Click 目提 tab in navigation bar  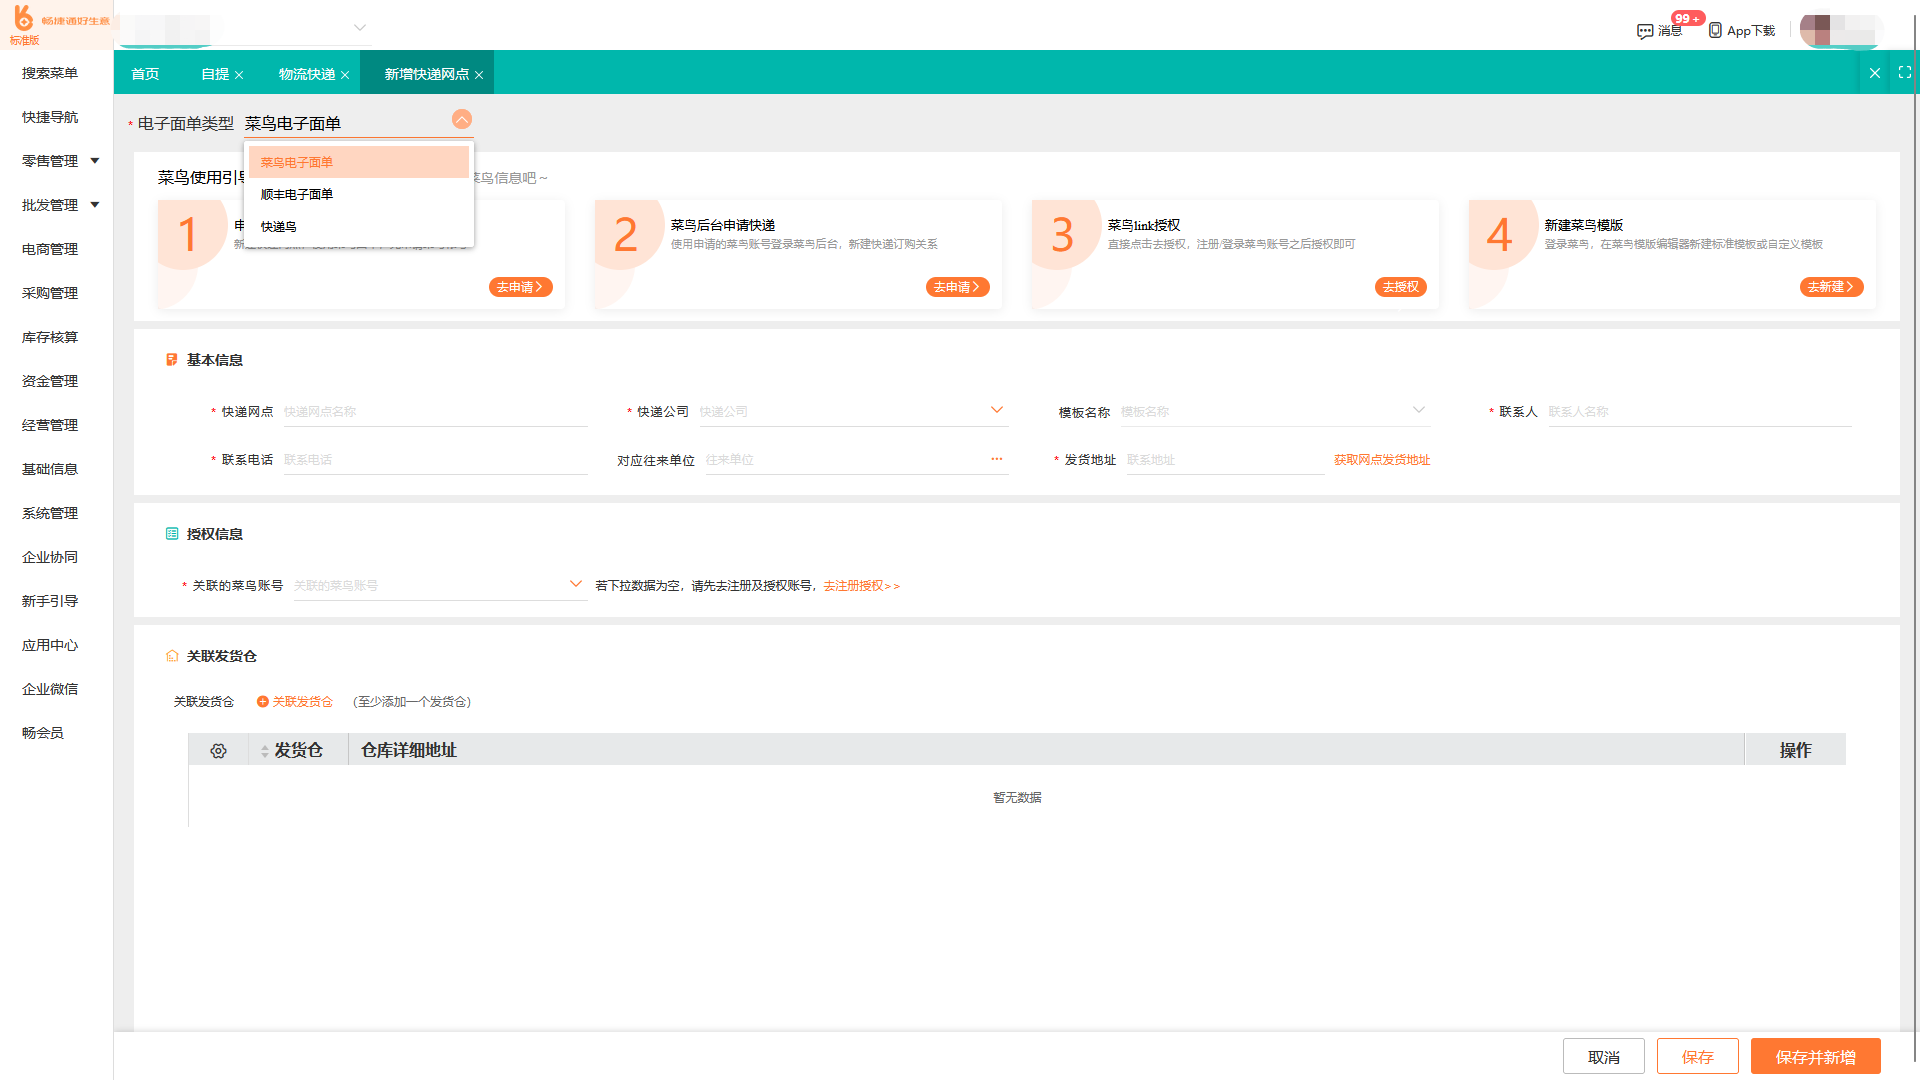(x=215, y=74)
